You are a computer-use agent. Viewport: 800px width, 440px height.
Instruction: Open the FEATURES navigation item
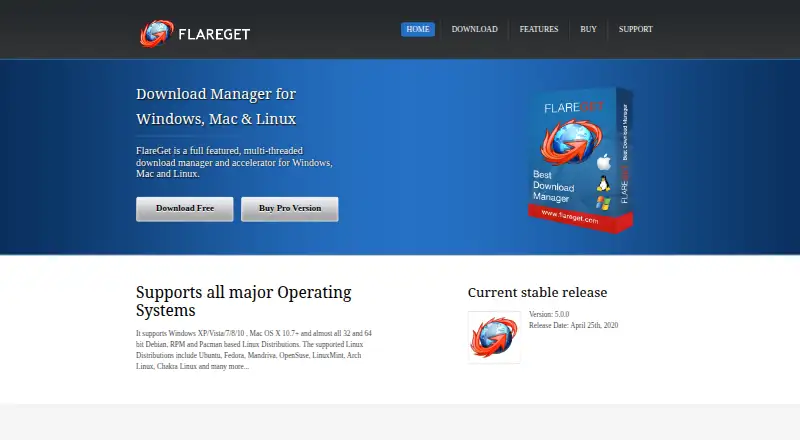click(x=539, y=29)
